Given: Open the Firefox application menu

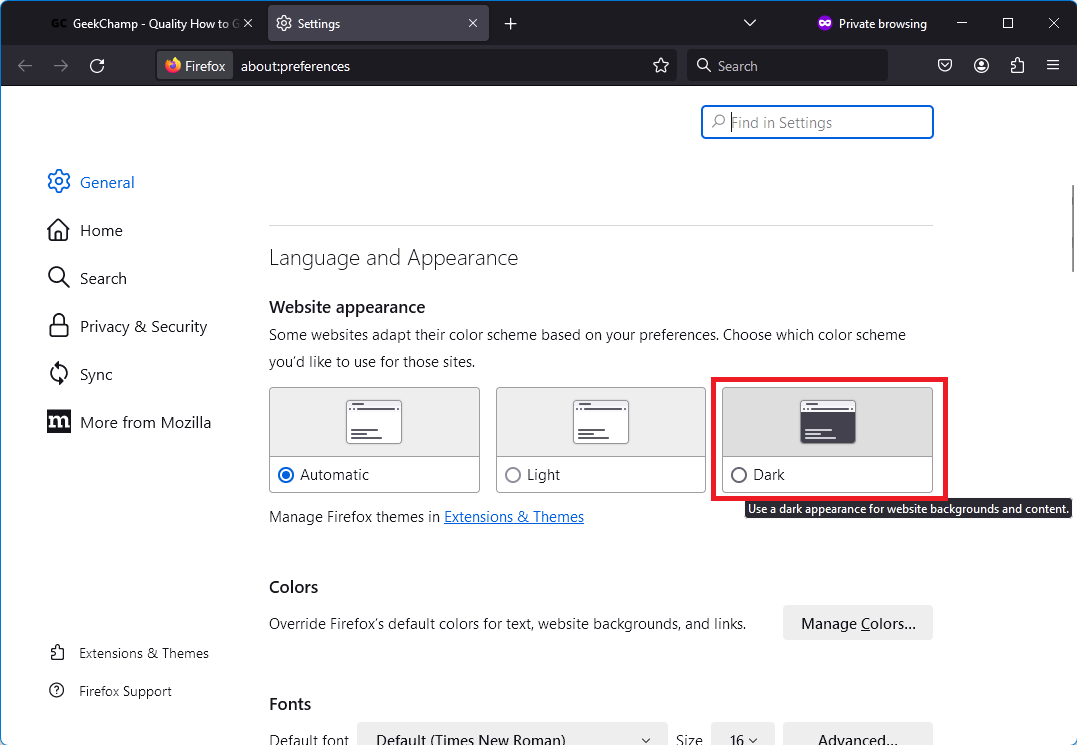Looking at the screenshot, I should tap(1052, 65).
